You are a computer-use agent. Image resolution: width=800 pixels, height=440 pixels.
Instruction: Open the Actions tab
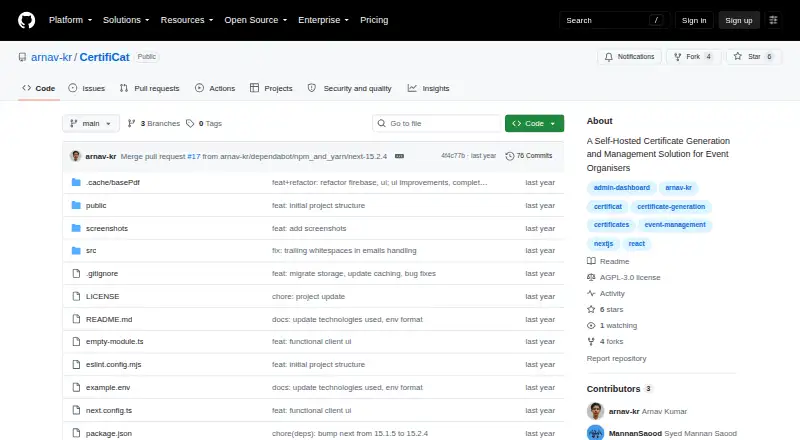[215, 88]
